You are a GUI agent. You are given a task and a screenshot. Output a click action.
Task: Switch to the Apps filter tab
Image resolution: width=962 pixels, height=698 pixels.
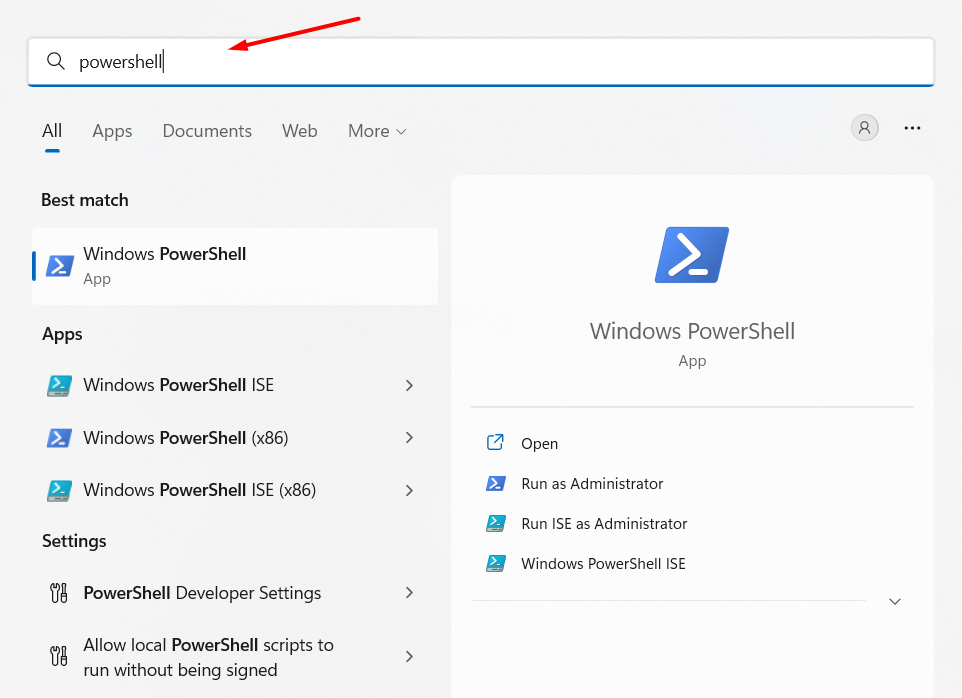(112, 131)
